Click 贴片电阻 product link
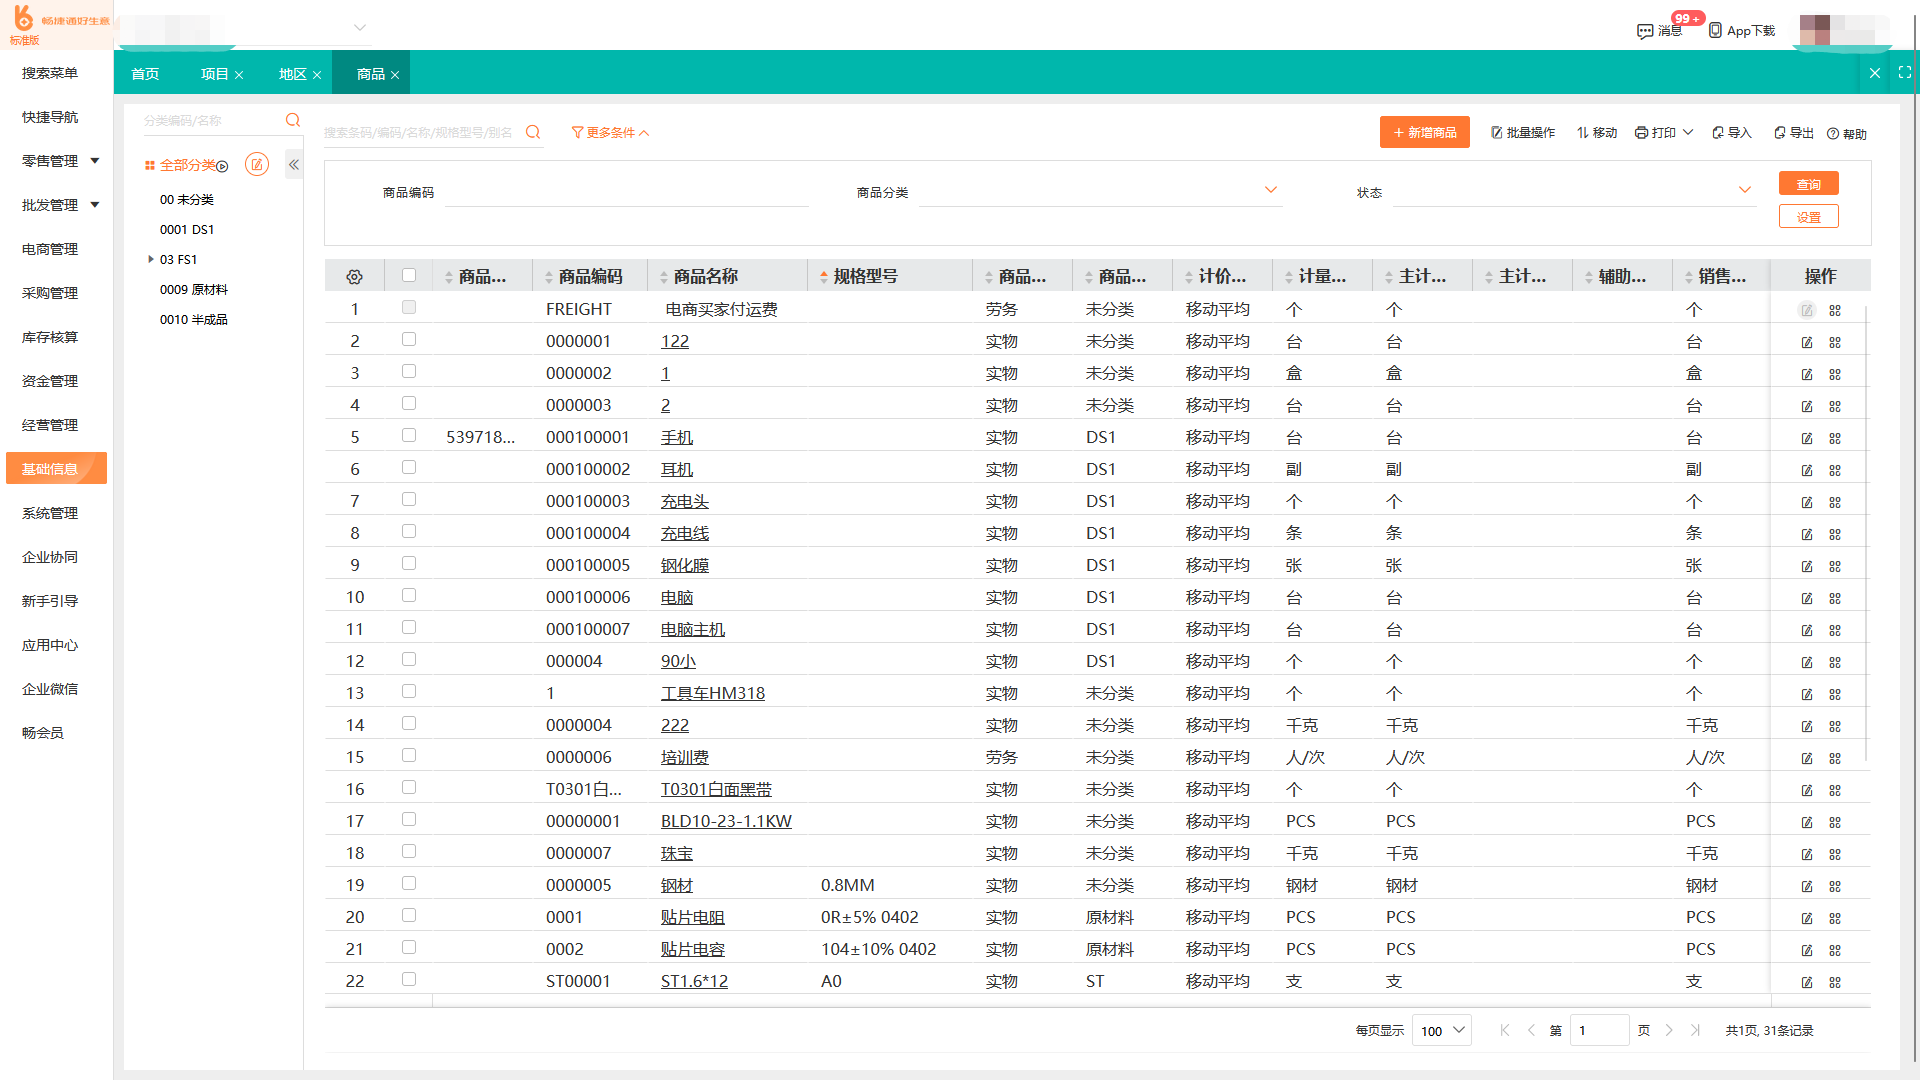The image size is (1920, 1080). point(691,918)
